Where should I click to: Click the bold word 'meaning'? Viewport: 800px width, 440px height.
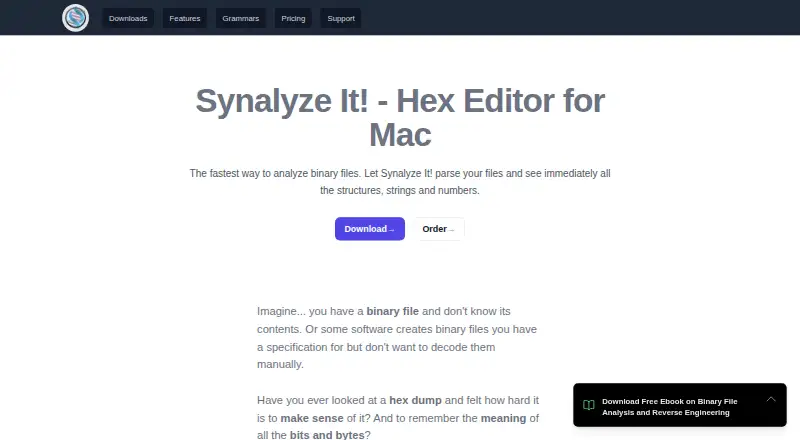click(503, 418)
